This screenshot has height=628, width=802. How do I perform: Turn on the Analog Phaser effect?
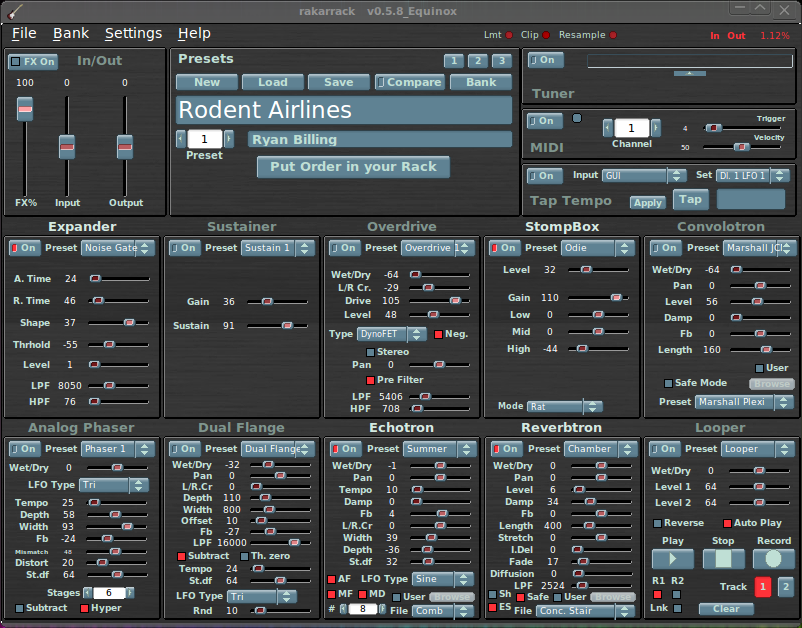(24, 448)
